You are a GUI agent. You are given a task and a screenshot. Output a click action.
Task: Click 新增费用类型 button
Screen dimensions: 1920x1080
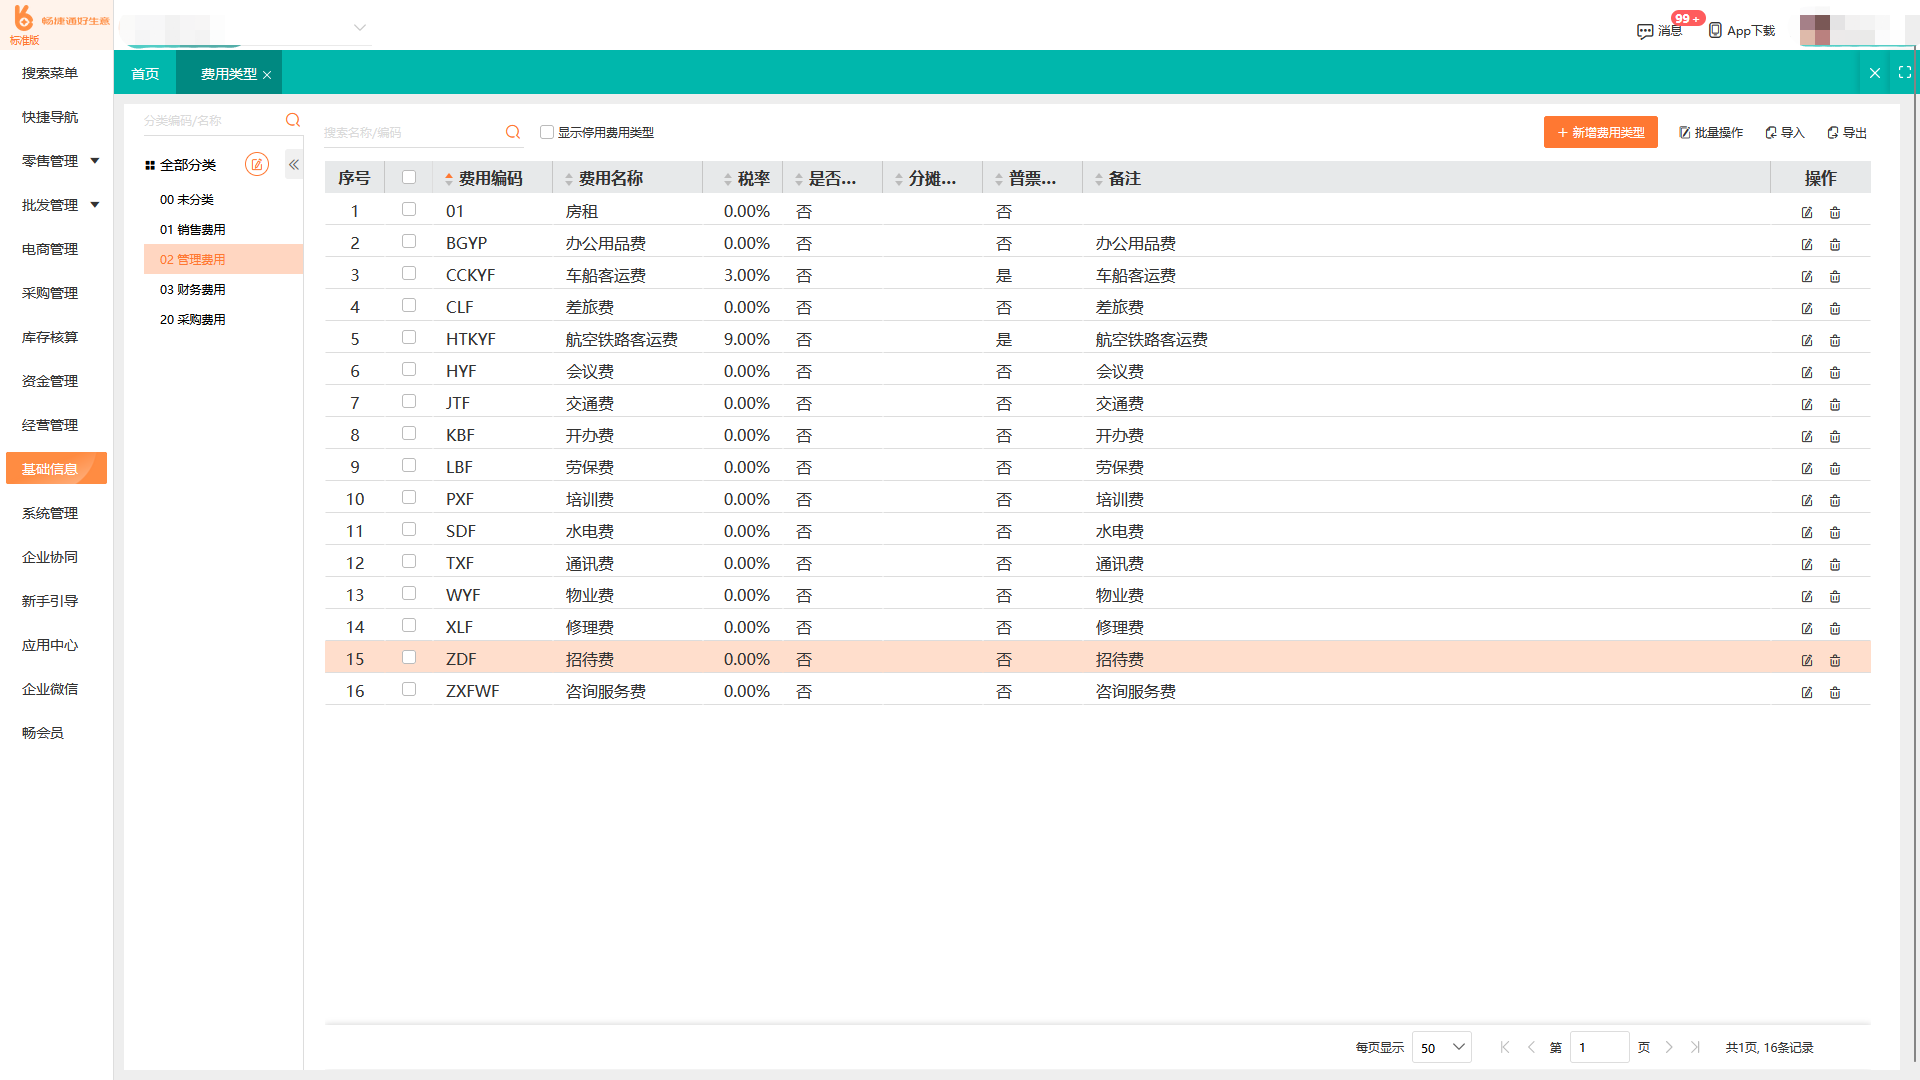click(x=1600, y=131)
